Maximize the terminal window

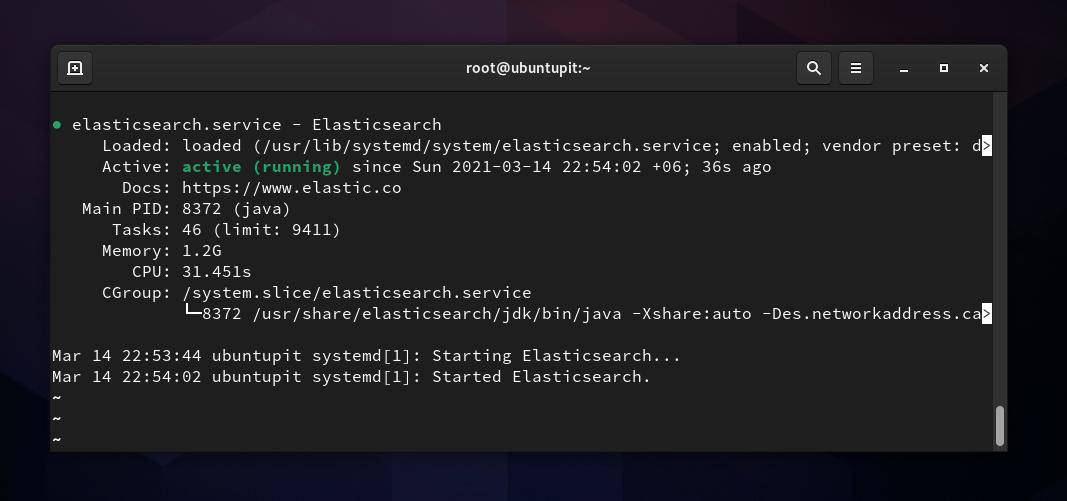944,68
